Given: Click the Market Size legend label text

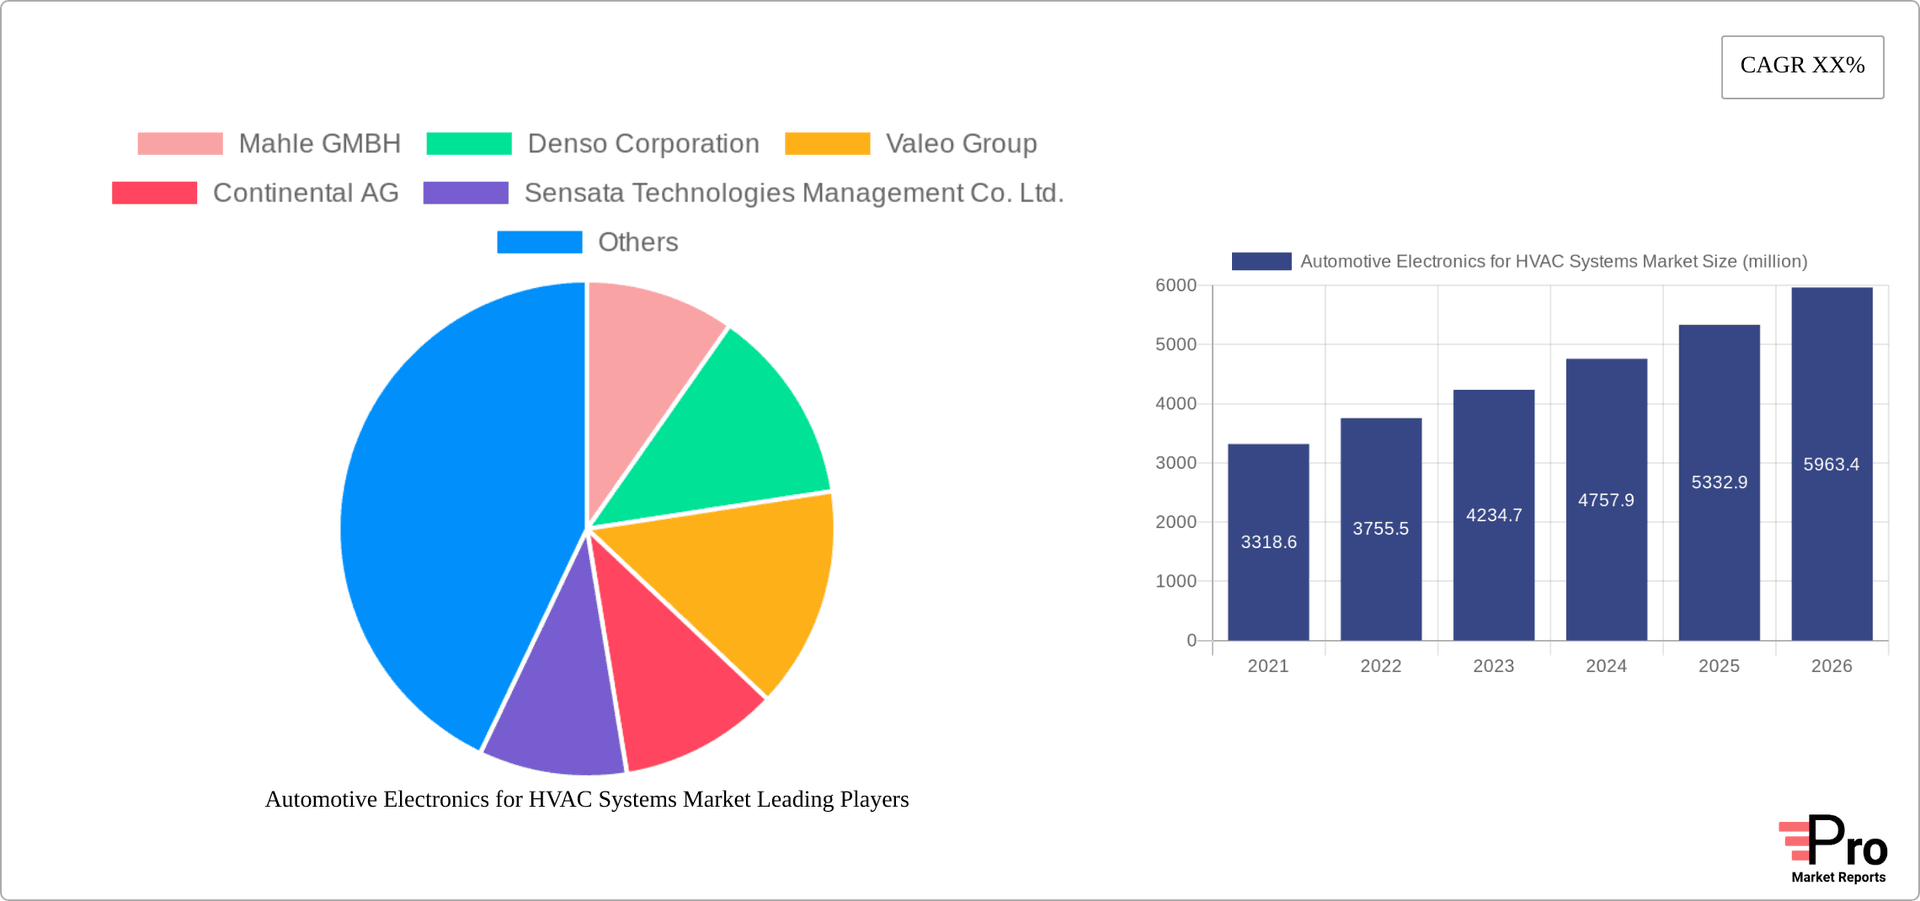Looking at the screenshot, I should coord(1553,260).
